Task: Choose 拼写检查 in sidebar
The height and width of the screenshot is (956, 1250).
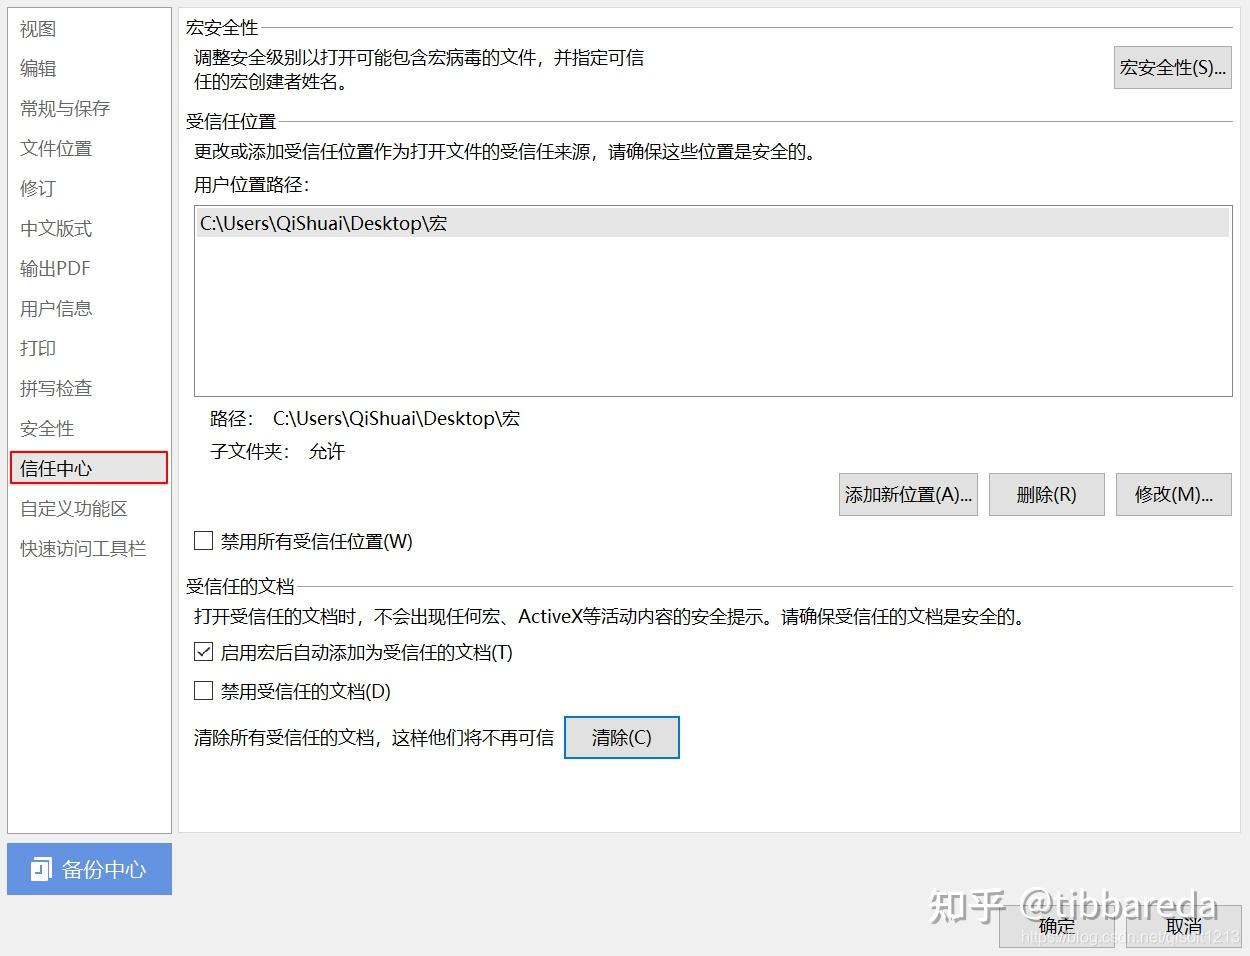Action: (x=56, y=388)
